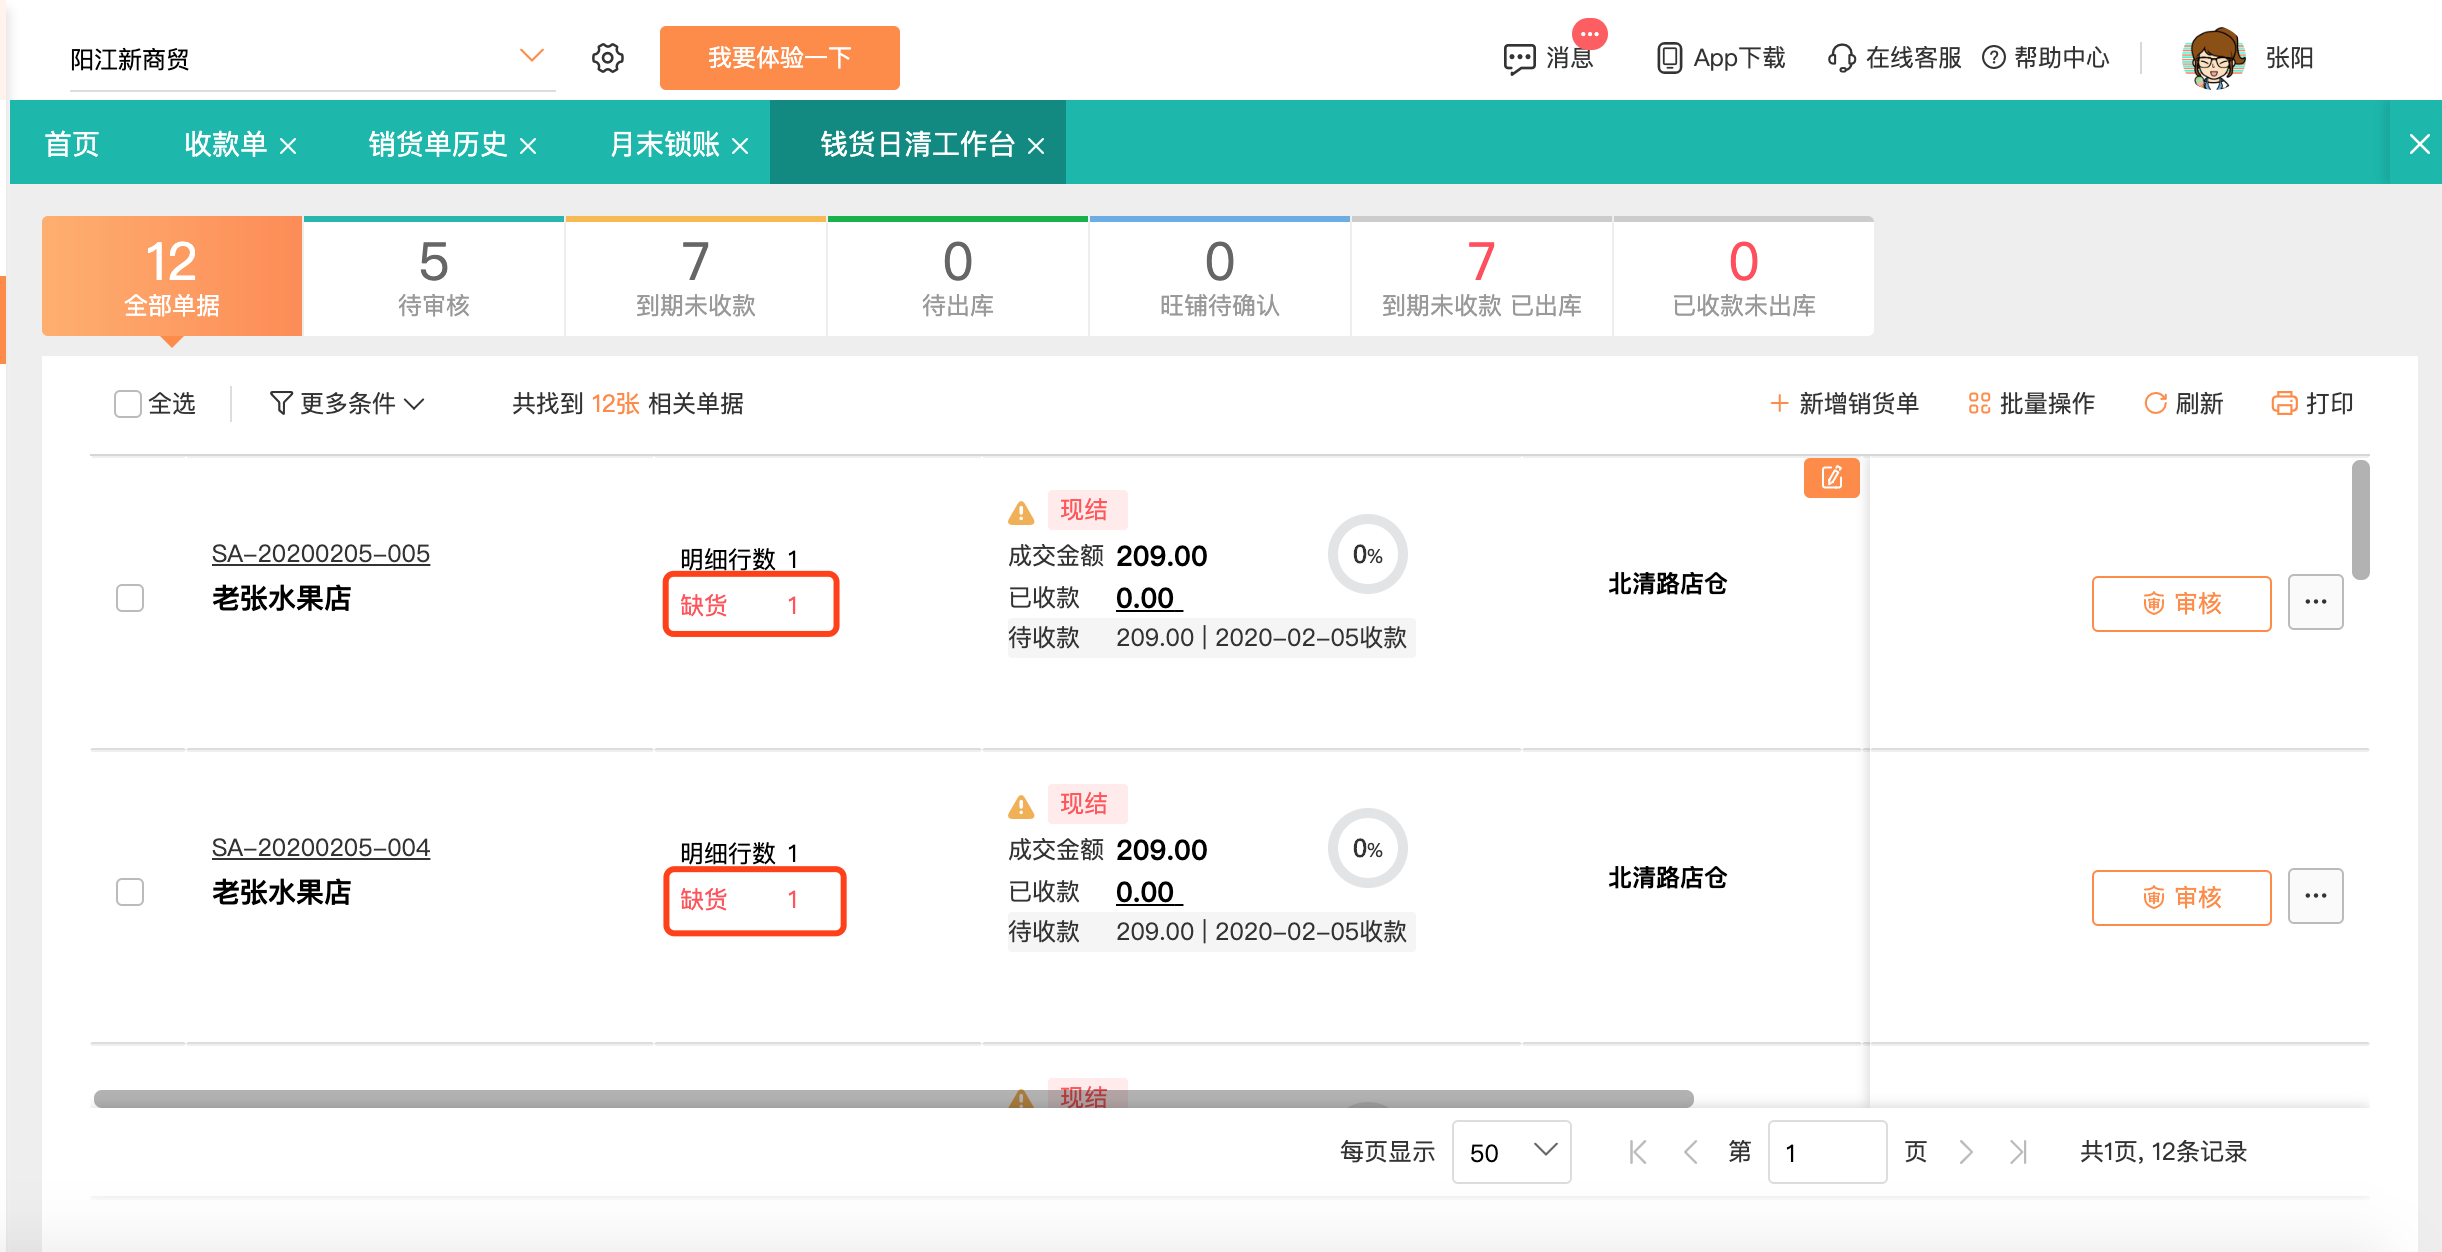This screenshot has width=2442, height=1252.
Task: Click the more options icon on SA-20200205-004
Action: [2314, 894]
